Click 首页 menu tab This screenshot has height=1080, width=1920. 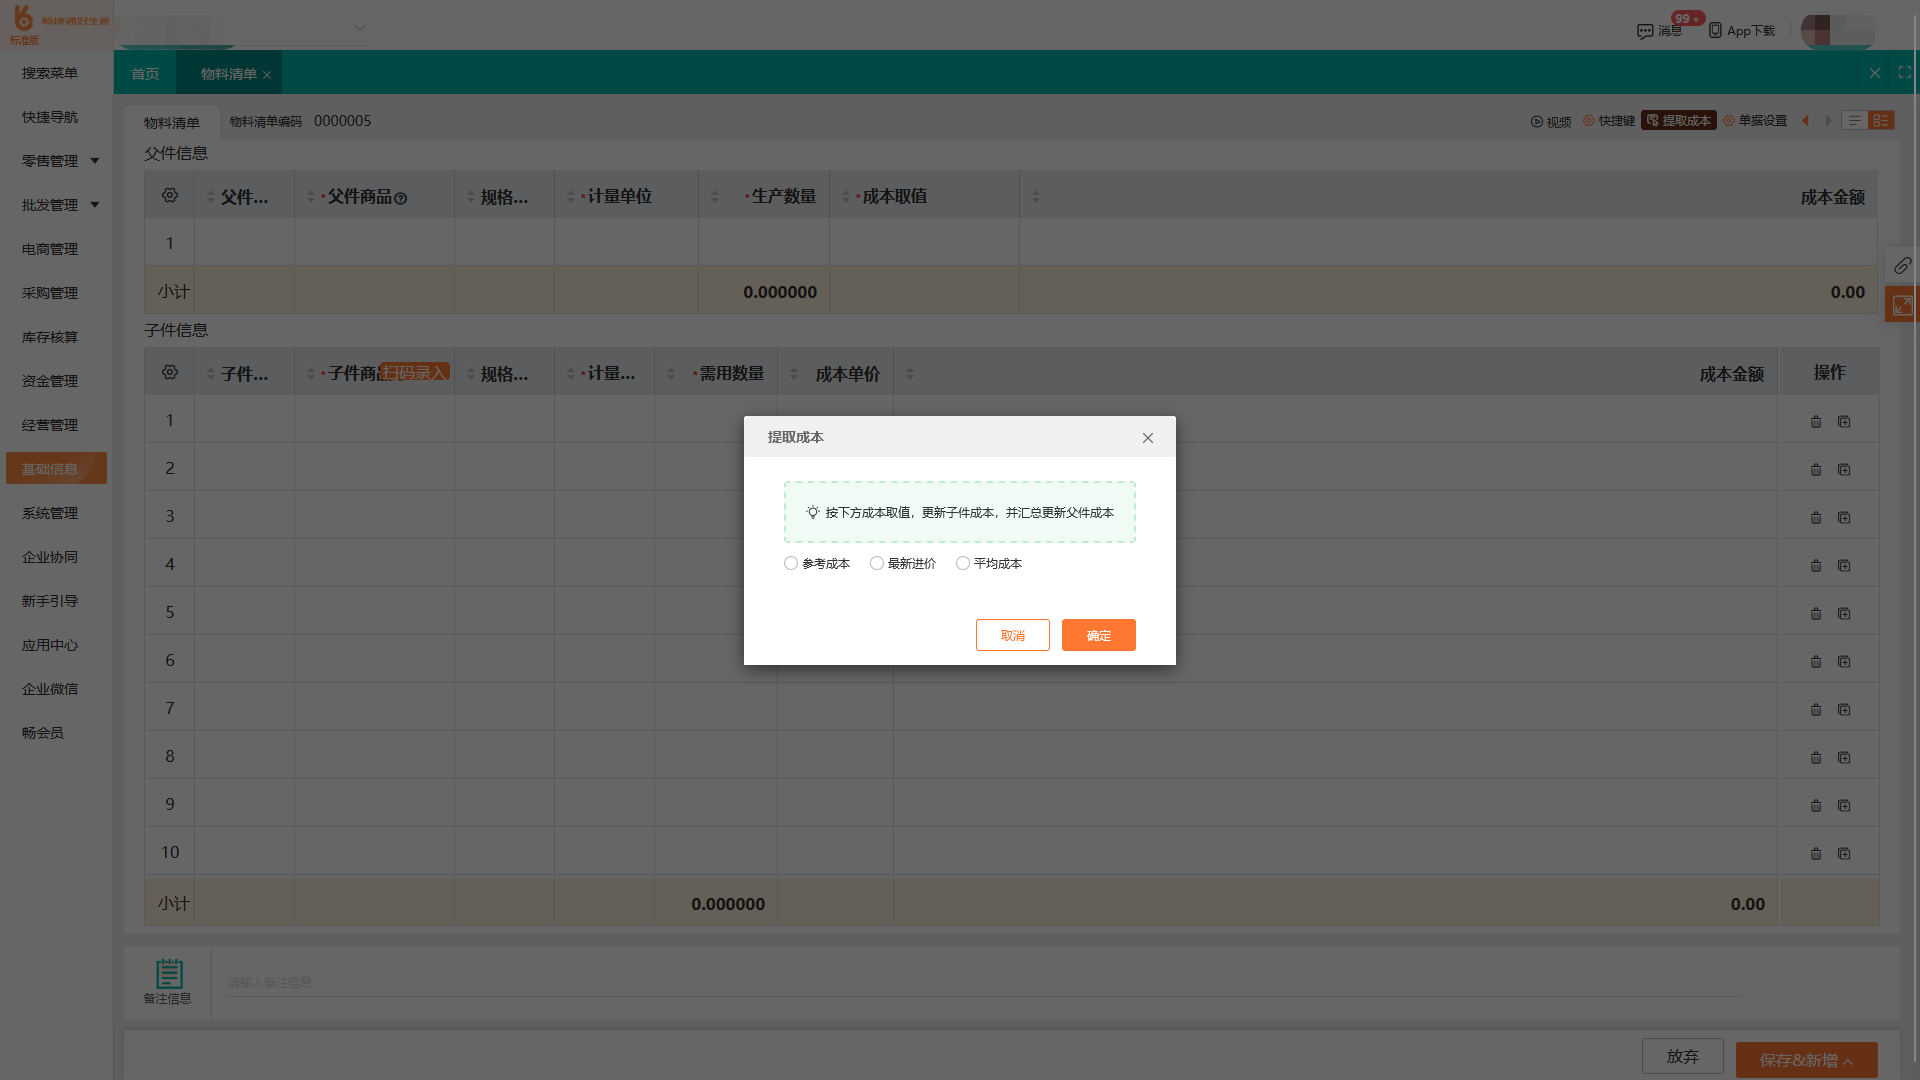click(x=145, y=73)
